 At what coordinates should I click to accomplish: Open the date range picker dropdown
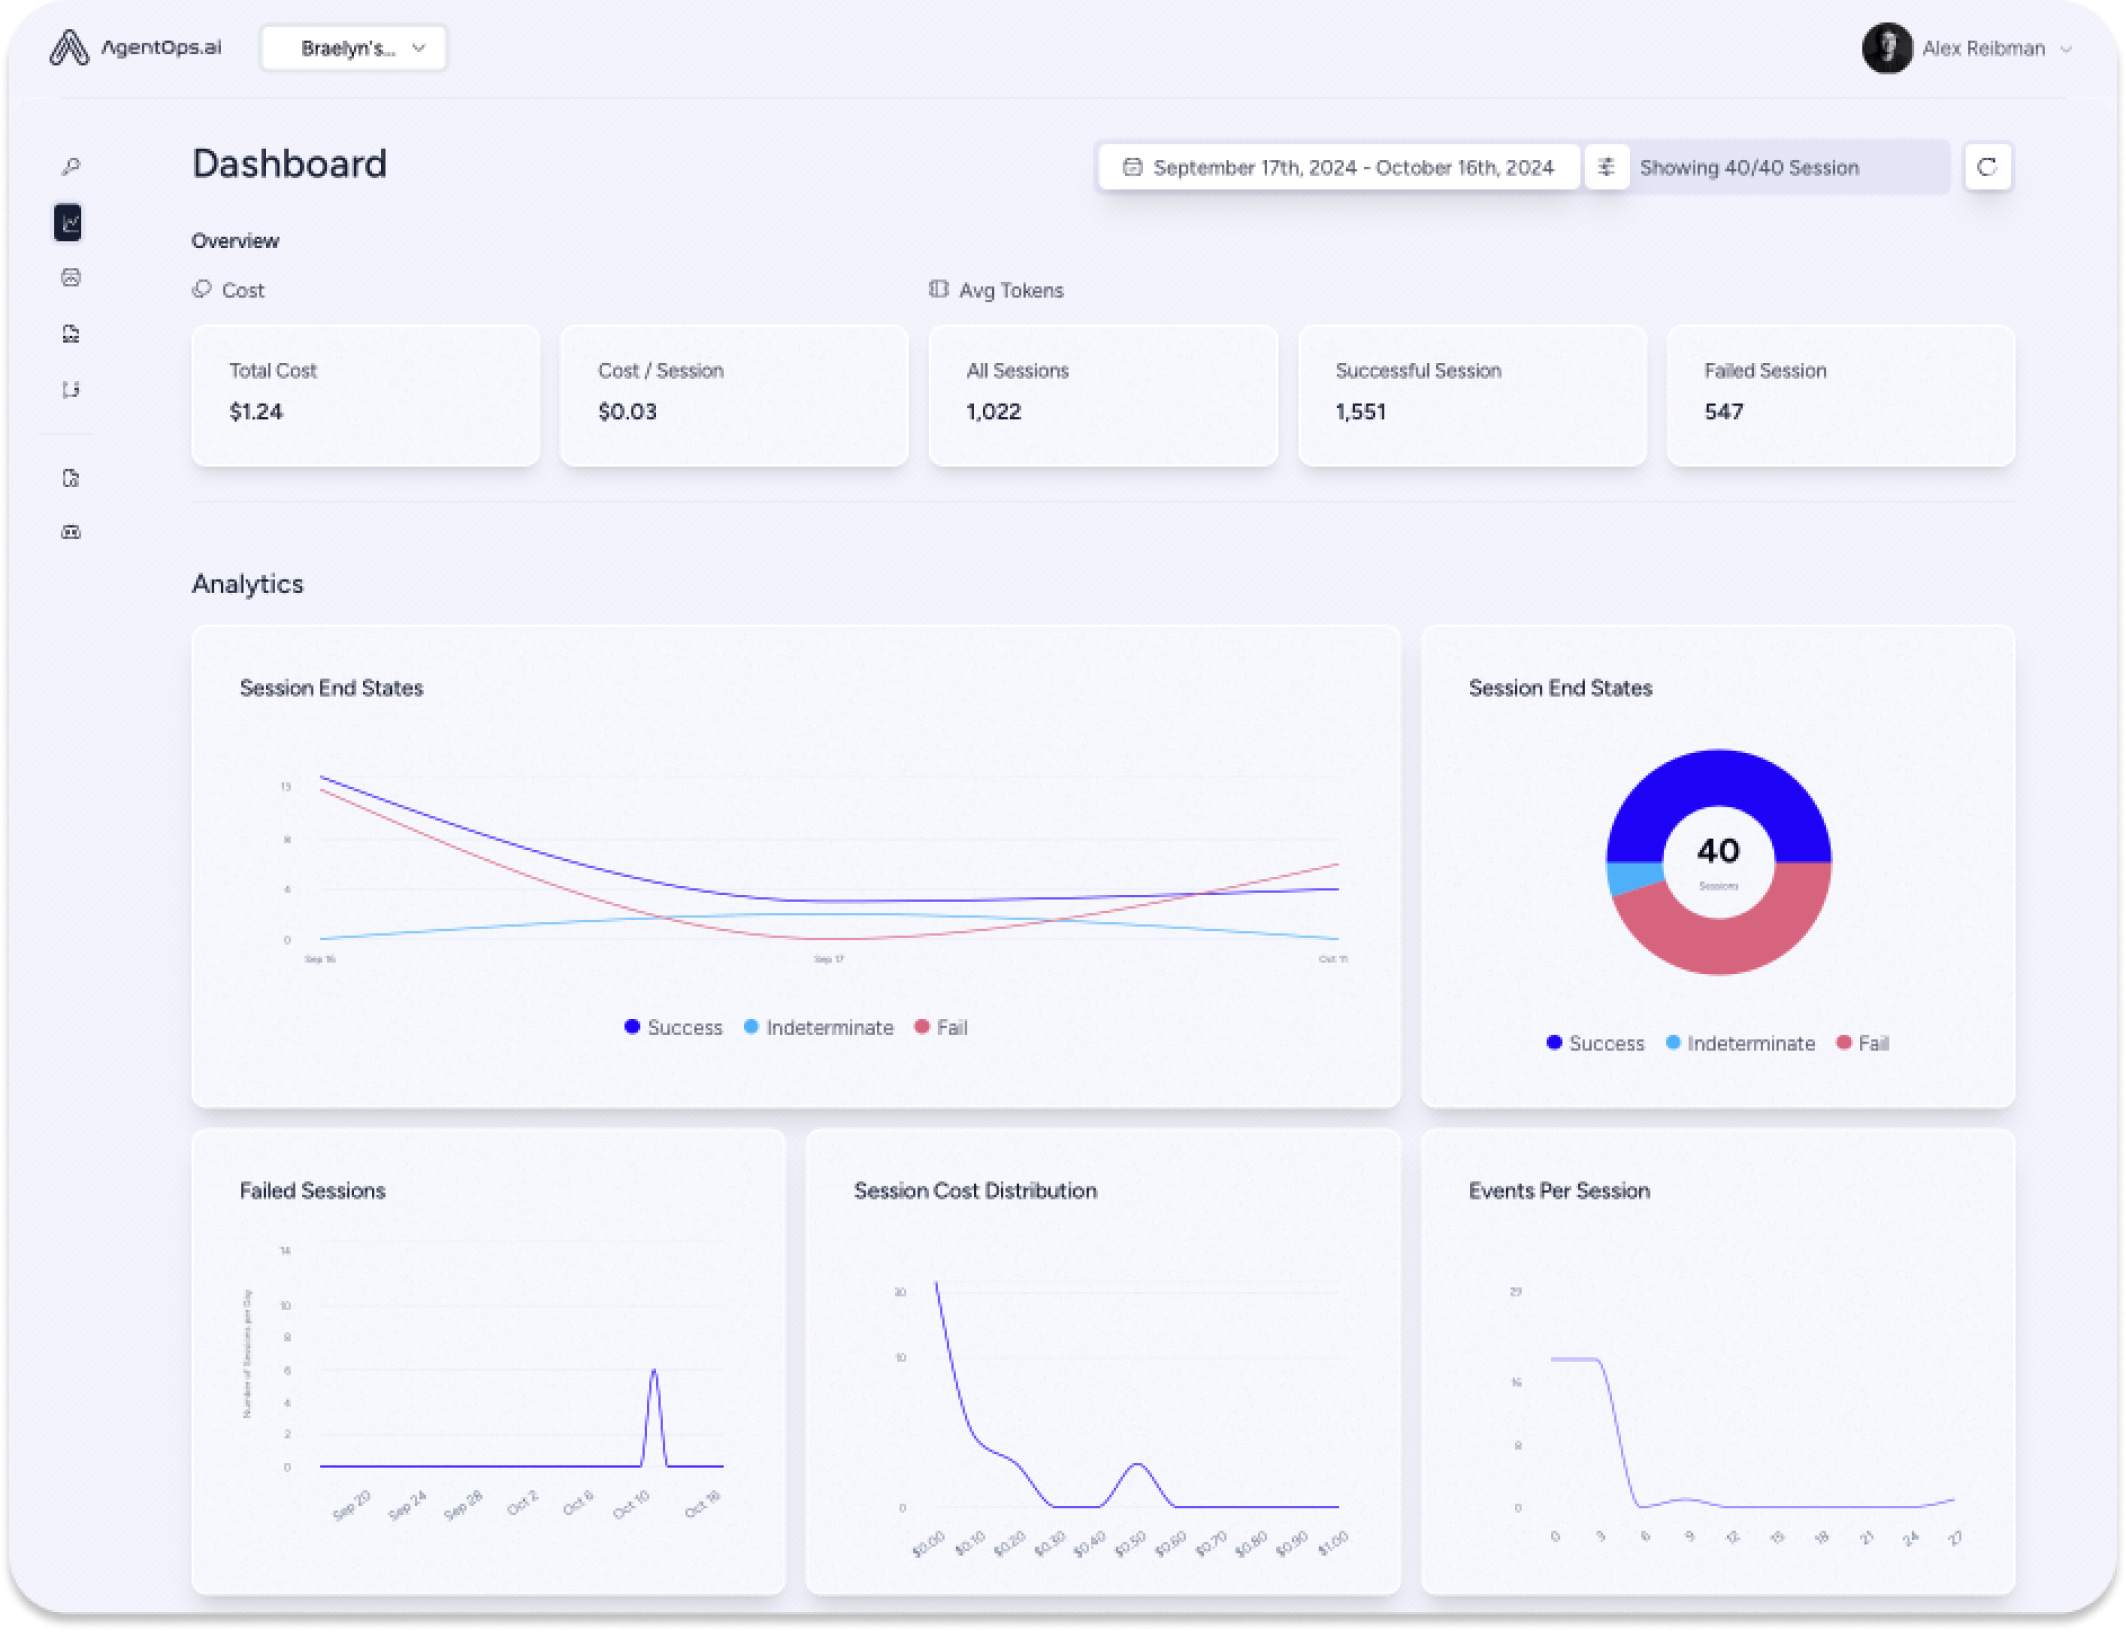pyautogui.click(x=1337, y=166)
